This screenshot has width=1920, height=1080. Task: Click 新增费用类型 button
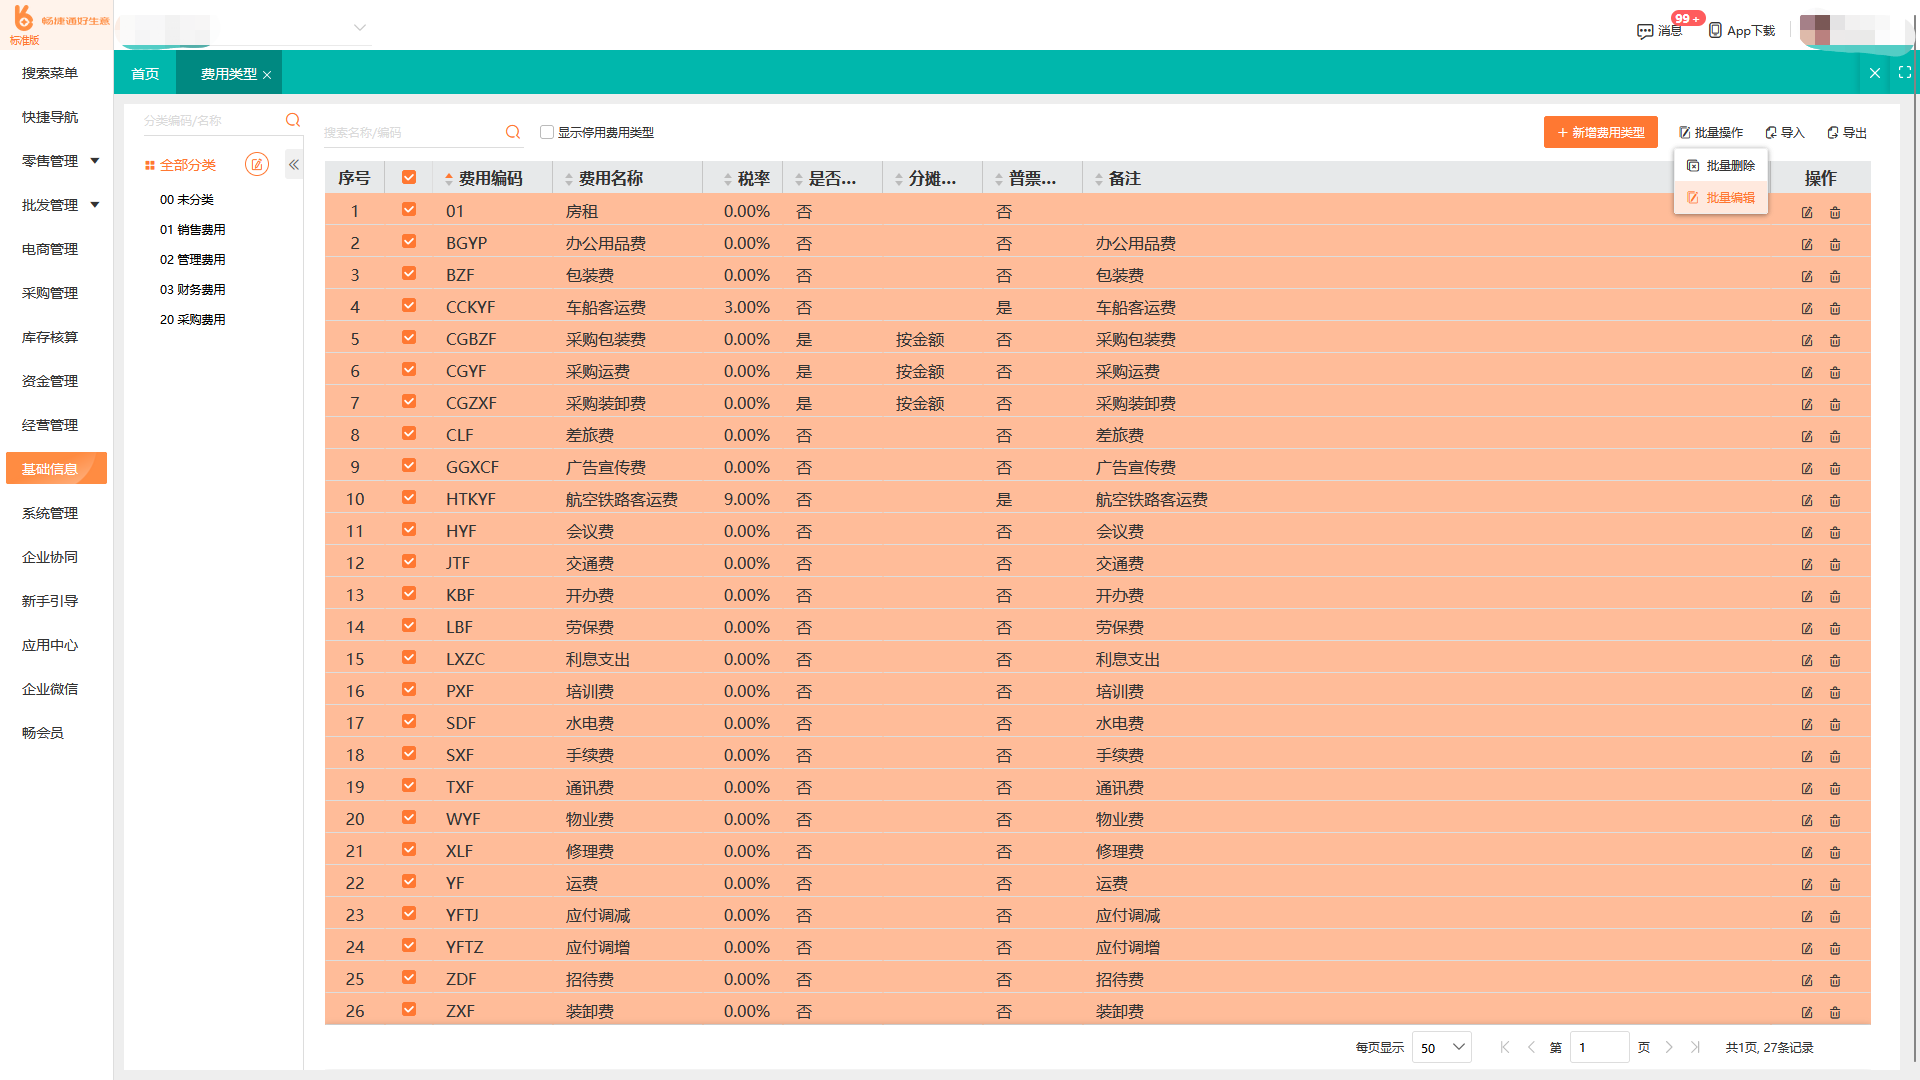tap(1600, 131)
